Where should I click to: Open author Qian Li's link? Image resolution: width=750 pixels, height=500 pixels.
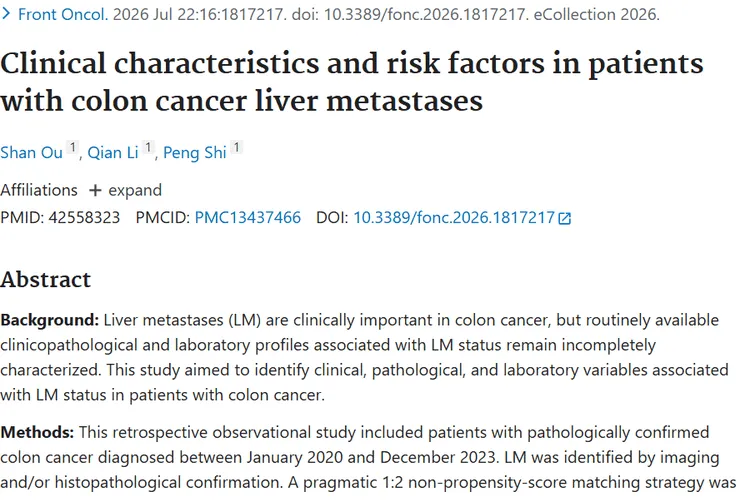(x=113, y=153)
